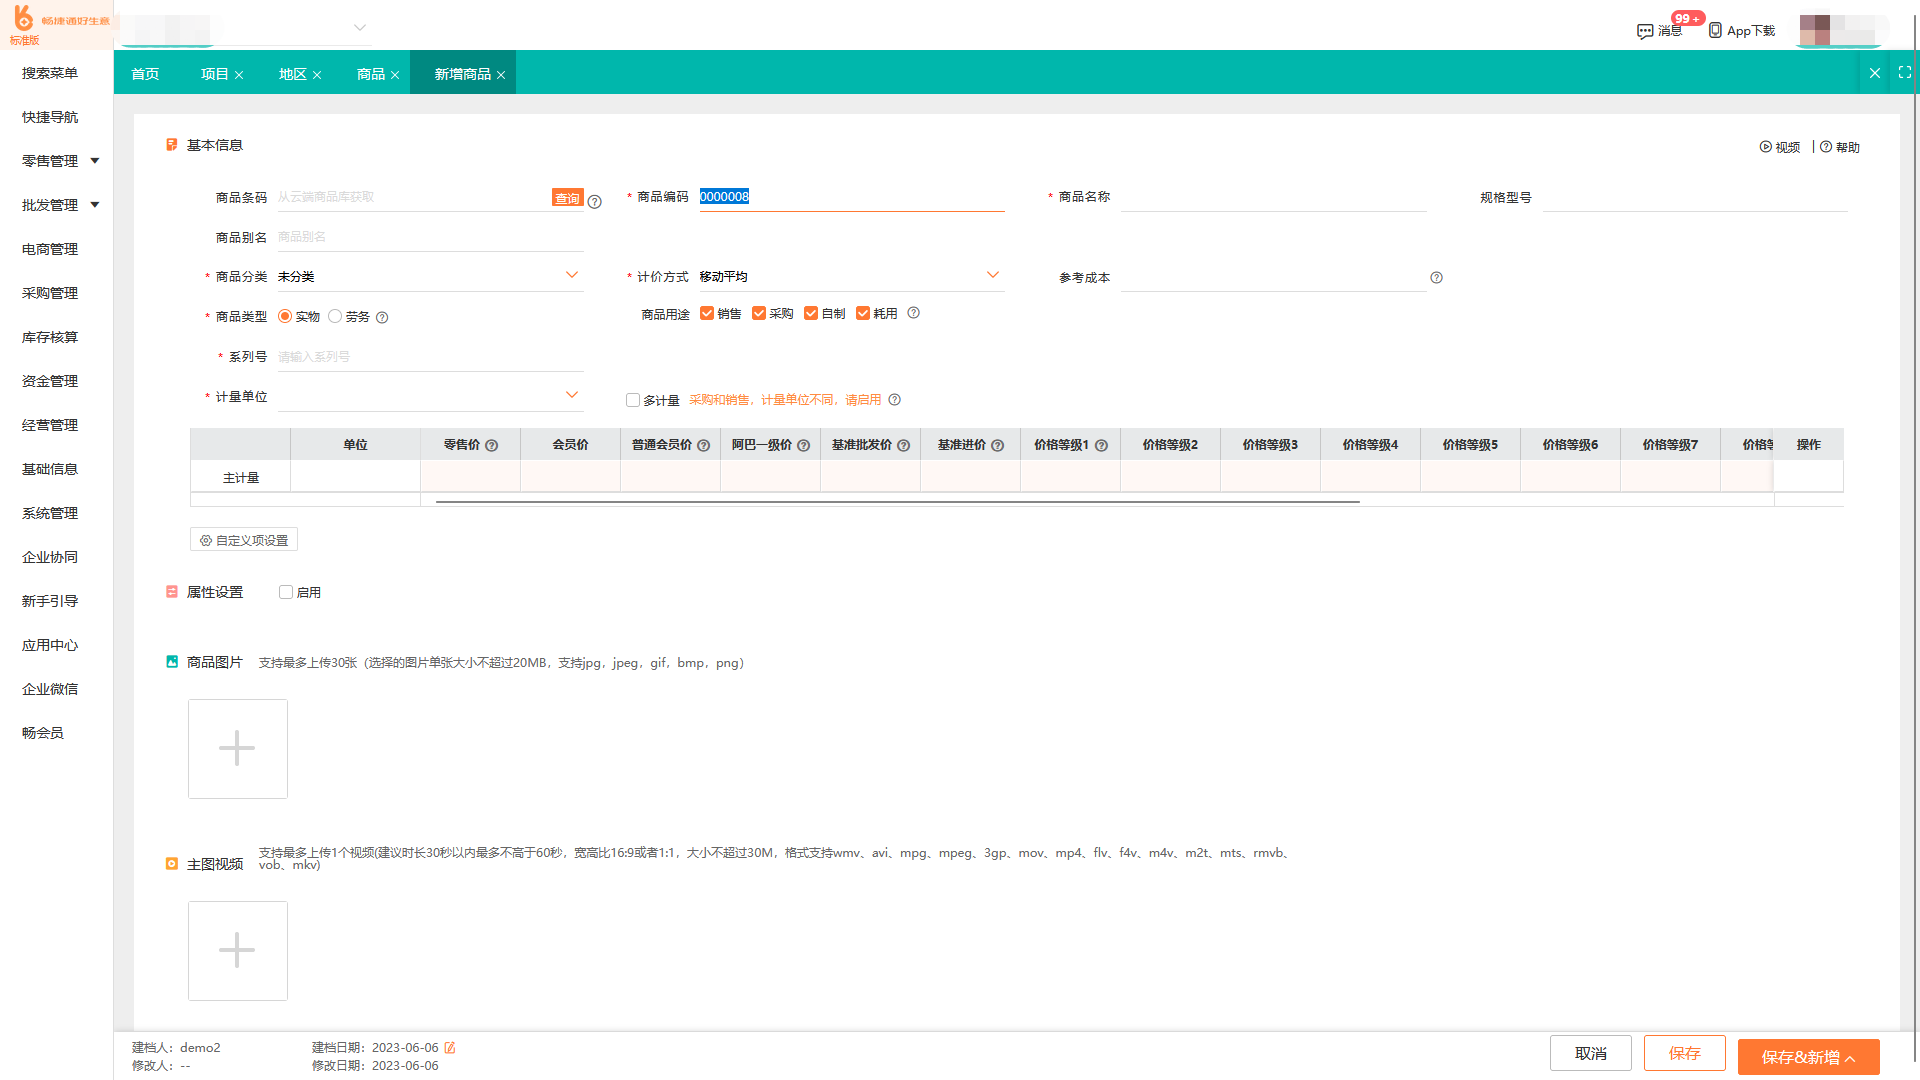Select 实物 radio button option

(x=285, y=316)
